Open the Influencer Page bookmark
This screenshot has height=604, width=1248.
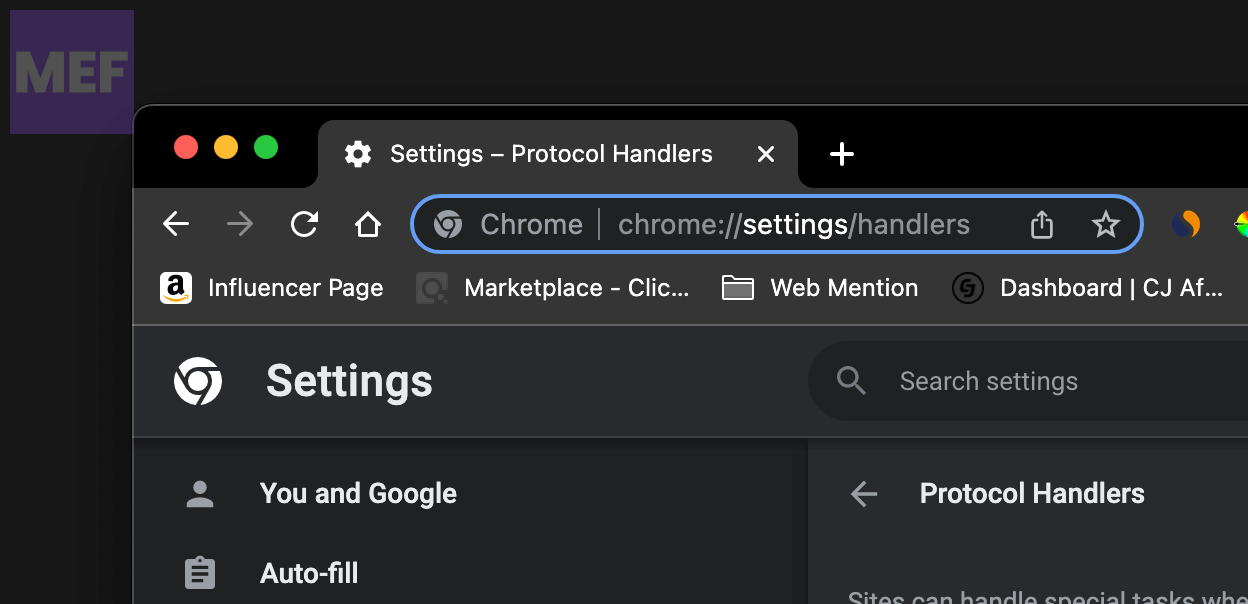271,288
